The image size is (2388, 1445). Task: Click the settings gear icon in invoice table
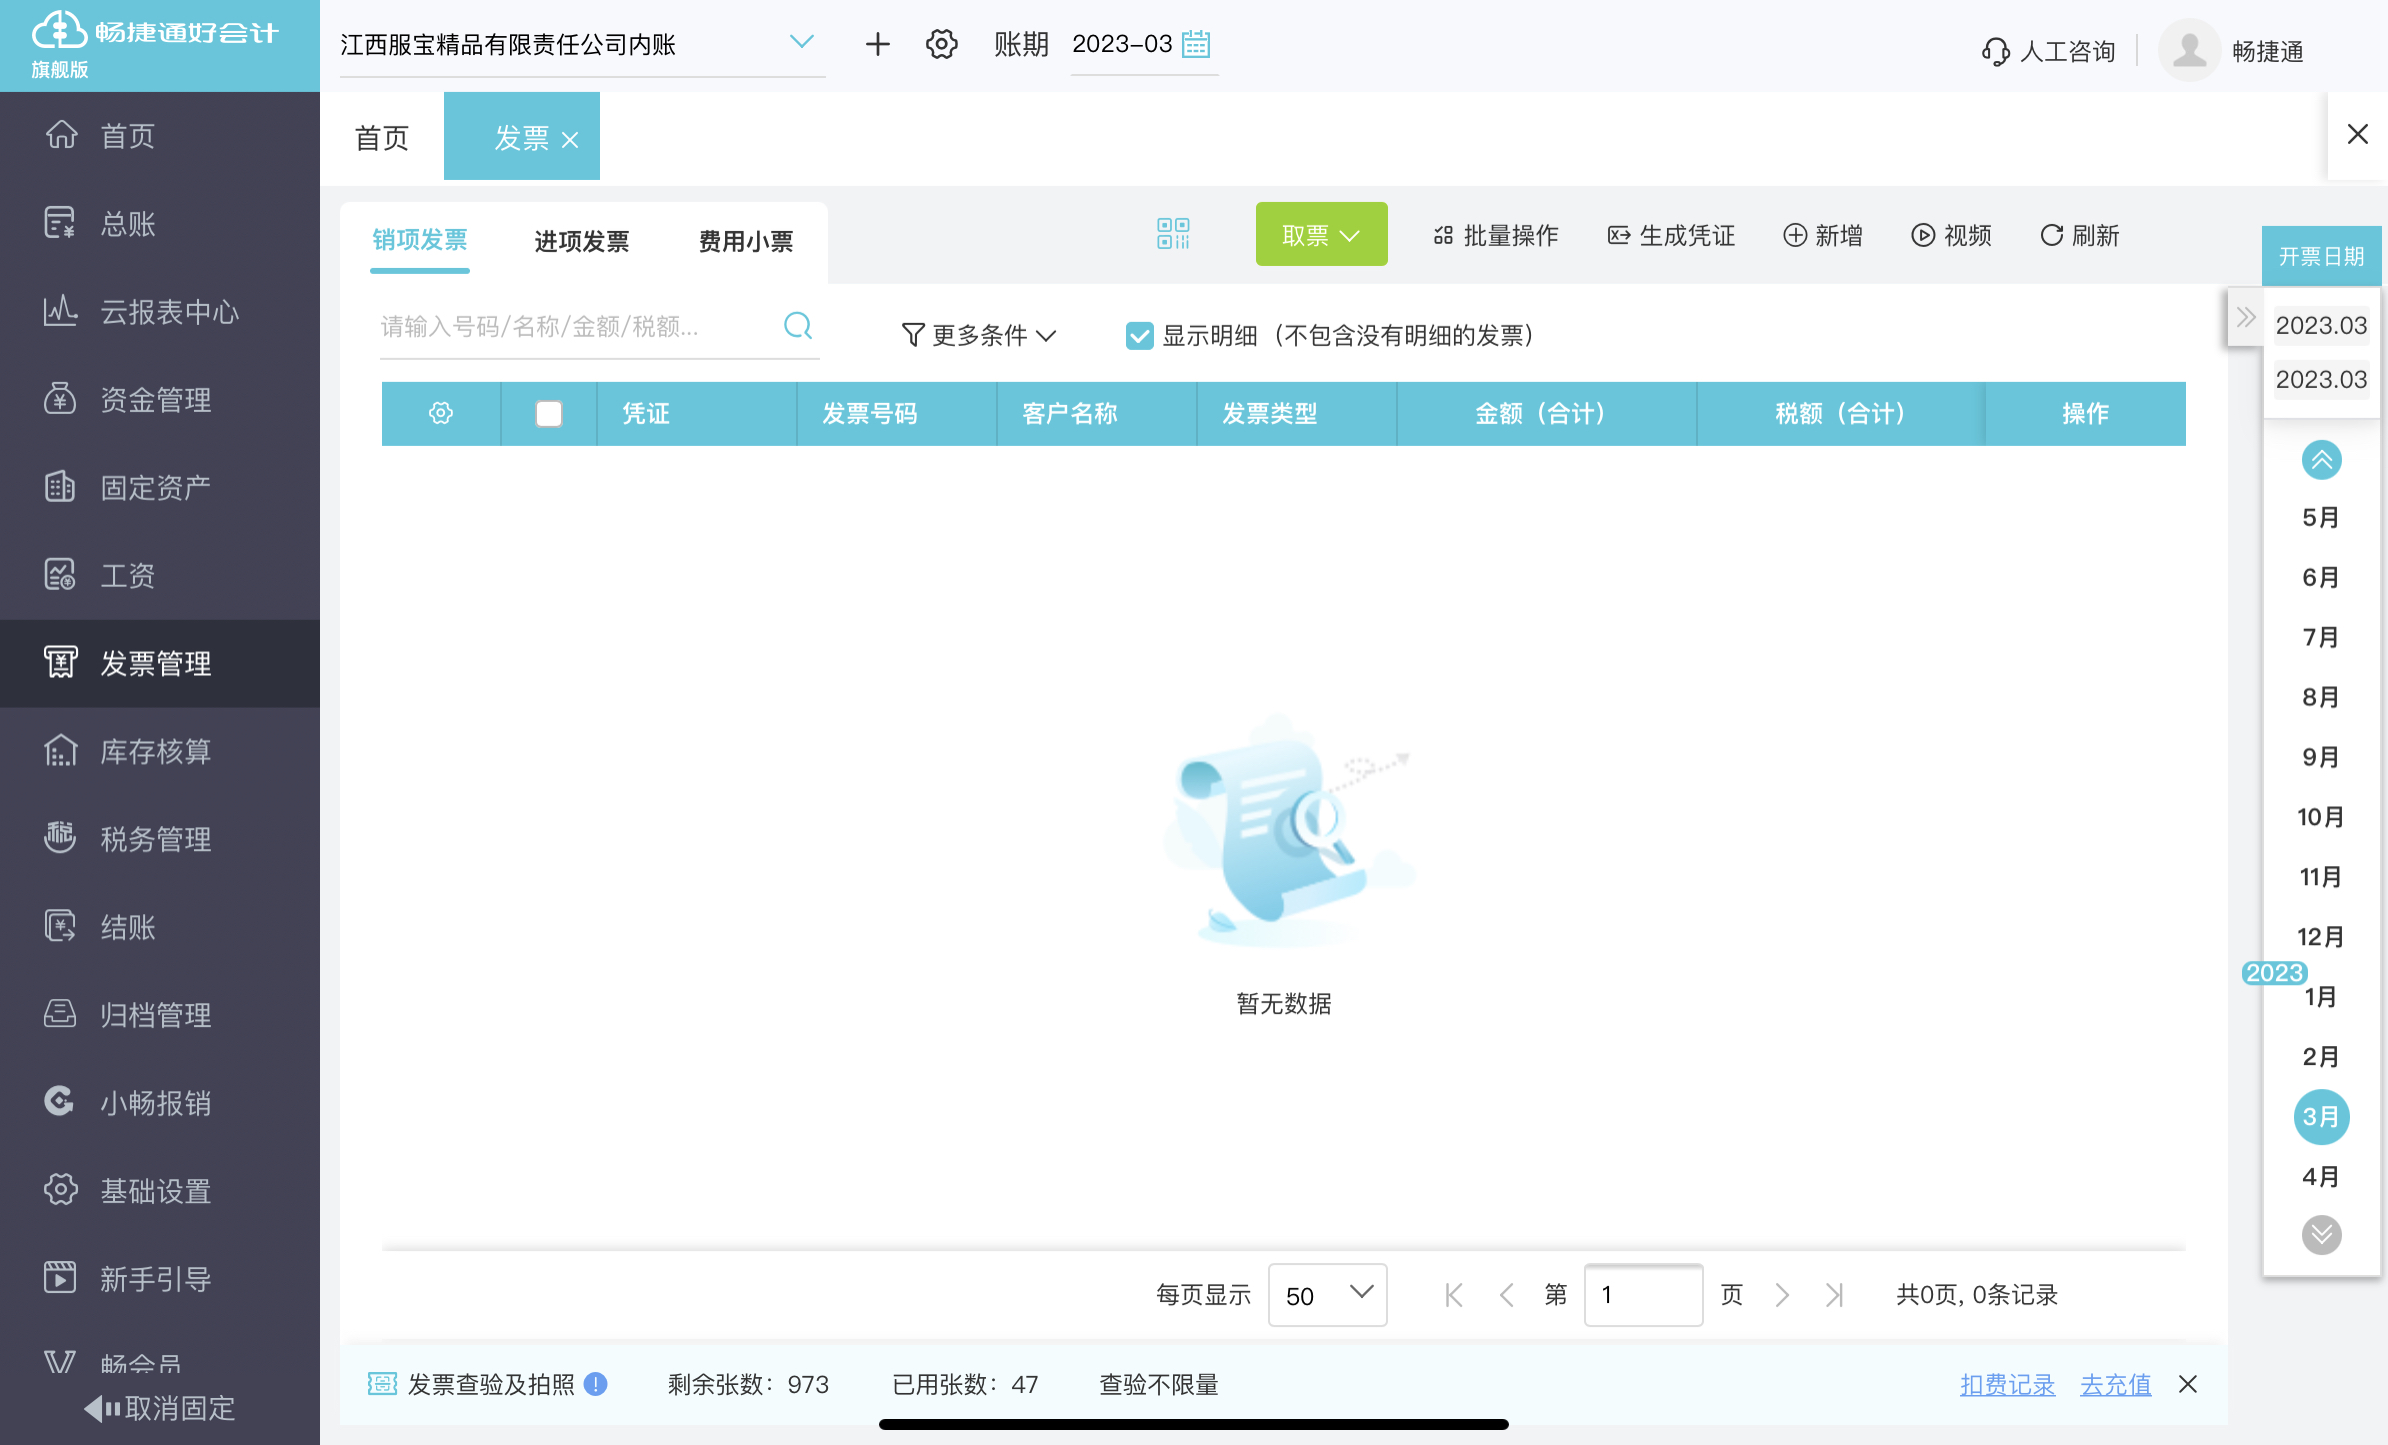click(442, 415)
